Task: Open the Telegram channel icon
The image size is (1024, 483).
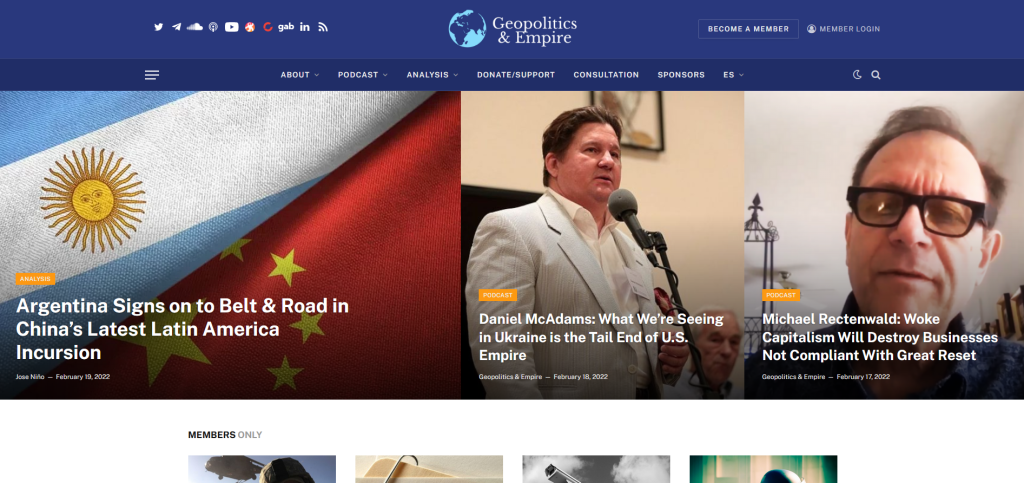Action: 176,27
